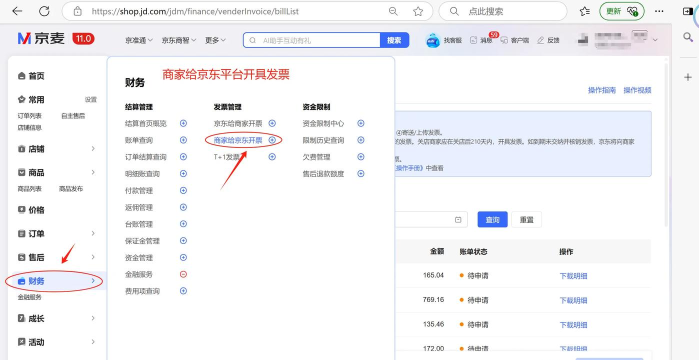This screenshot has width=699, height=360.
Task: Pin 售后退款额度 with its plus icon
Action: pos(361,174)
